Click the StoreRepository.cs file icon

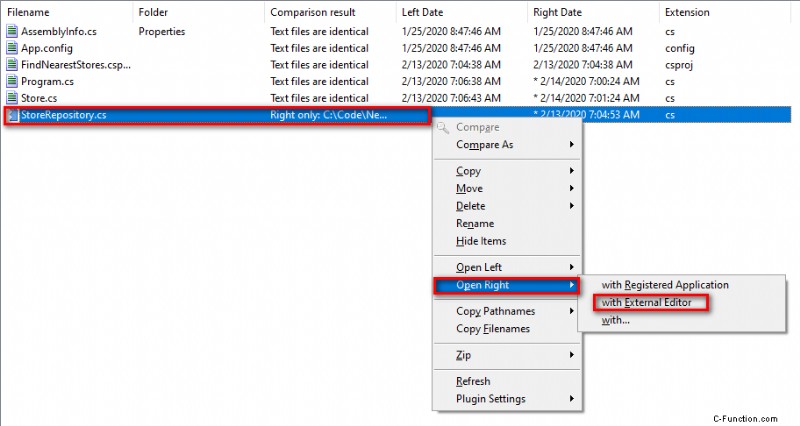[x=12, y=115]
